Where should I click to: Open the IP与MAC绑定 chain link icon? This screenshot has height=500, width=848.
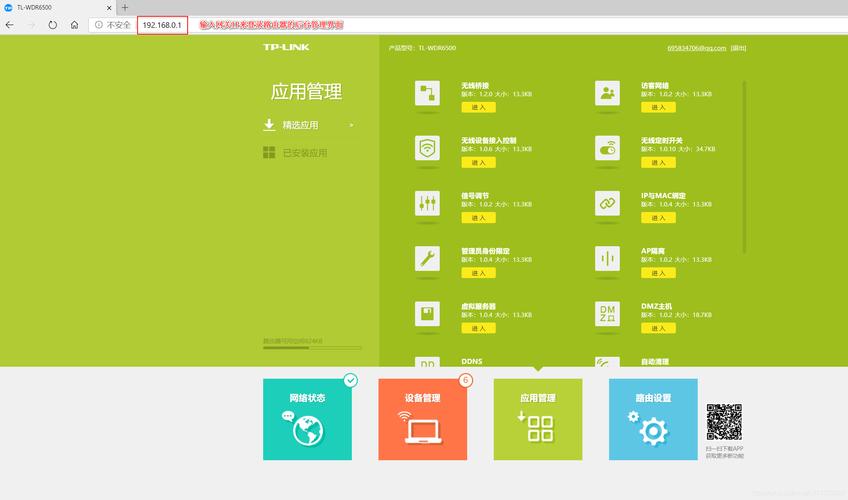pos(607,203)
